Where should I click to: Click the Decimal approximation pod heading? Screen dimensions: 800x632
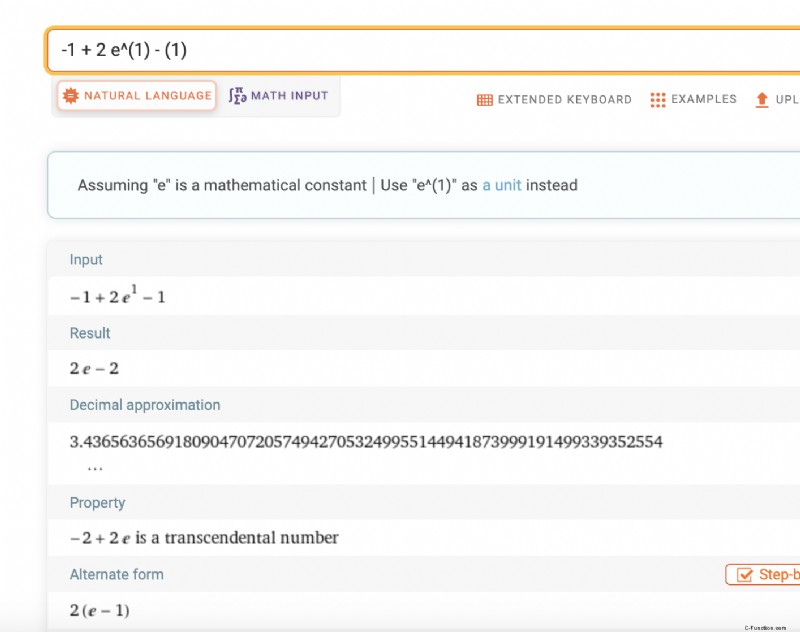click(144, 405)
